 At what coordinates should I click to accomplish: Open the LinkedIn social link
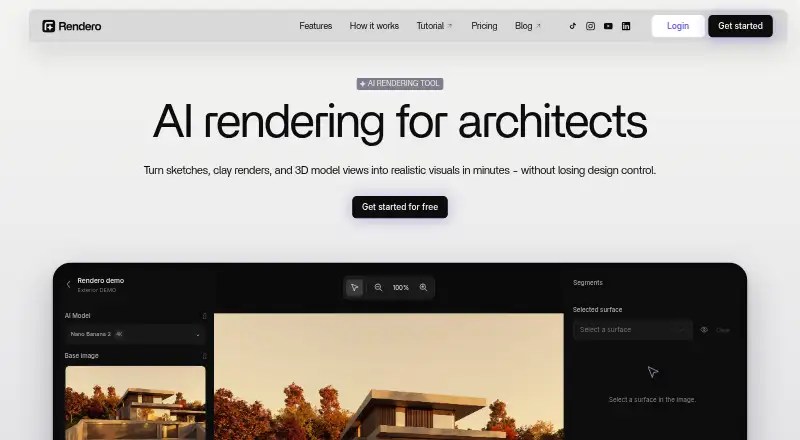coord(626,26)
